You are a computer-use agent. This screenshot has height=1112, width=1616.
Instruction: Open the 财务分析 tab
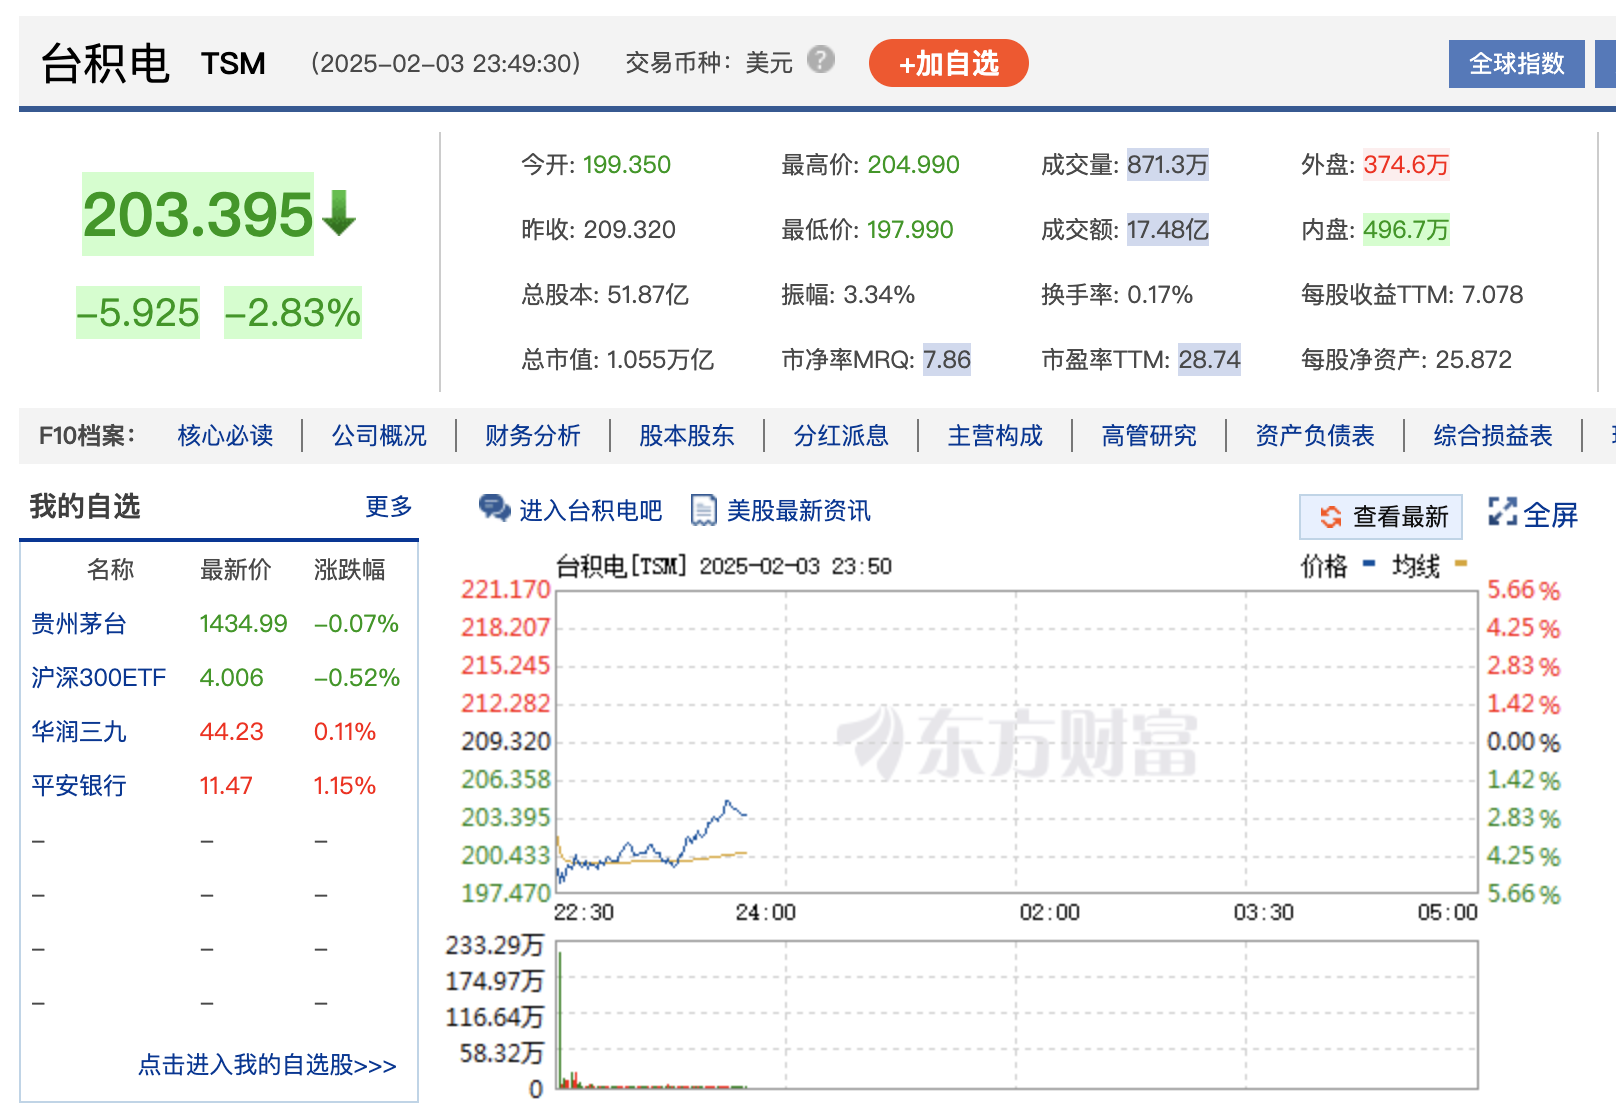coord(531,435)
